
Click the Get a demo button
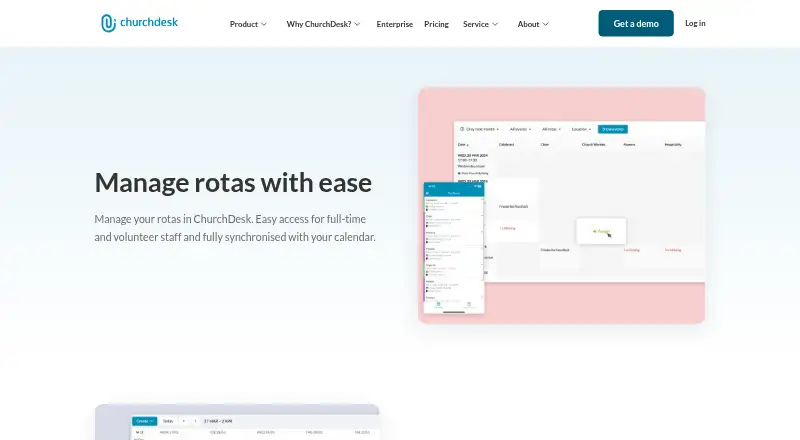pyautogui.click(x=636, y=23)
